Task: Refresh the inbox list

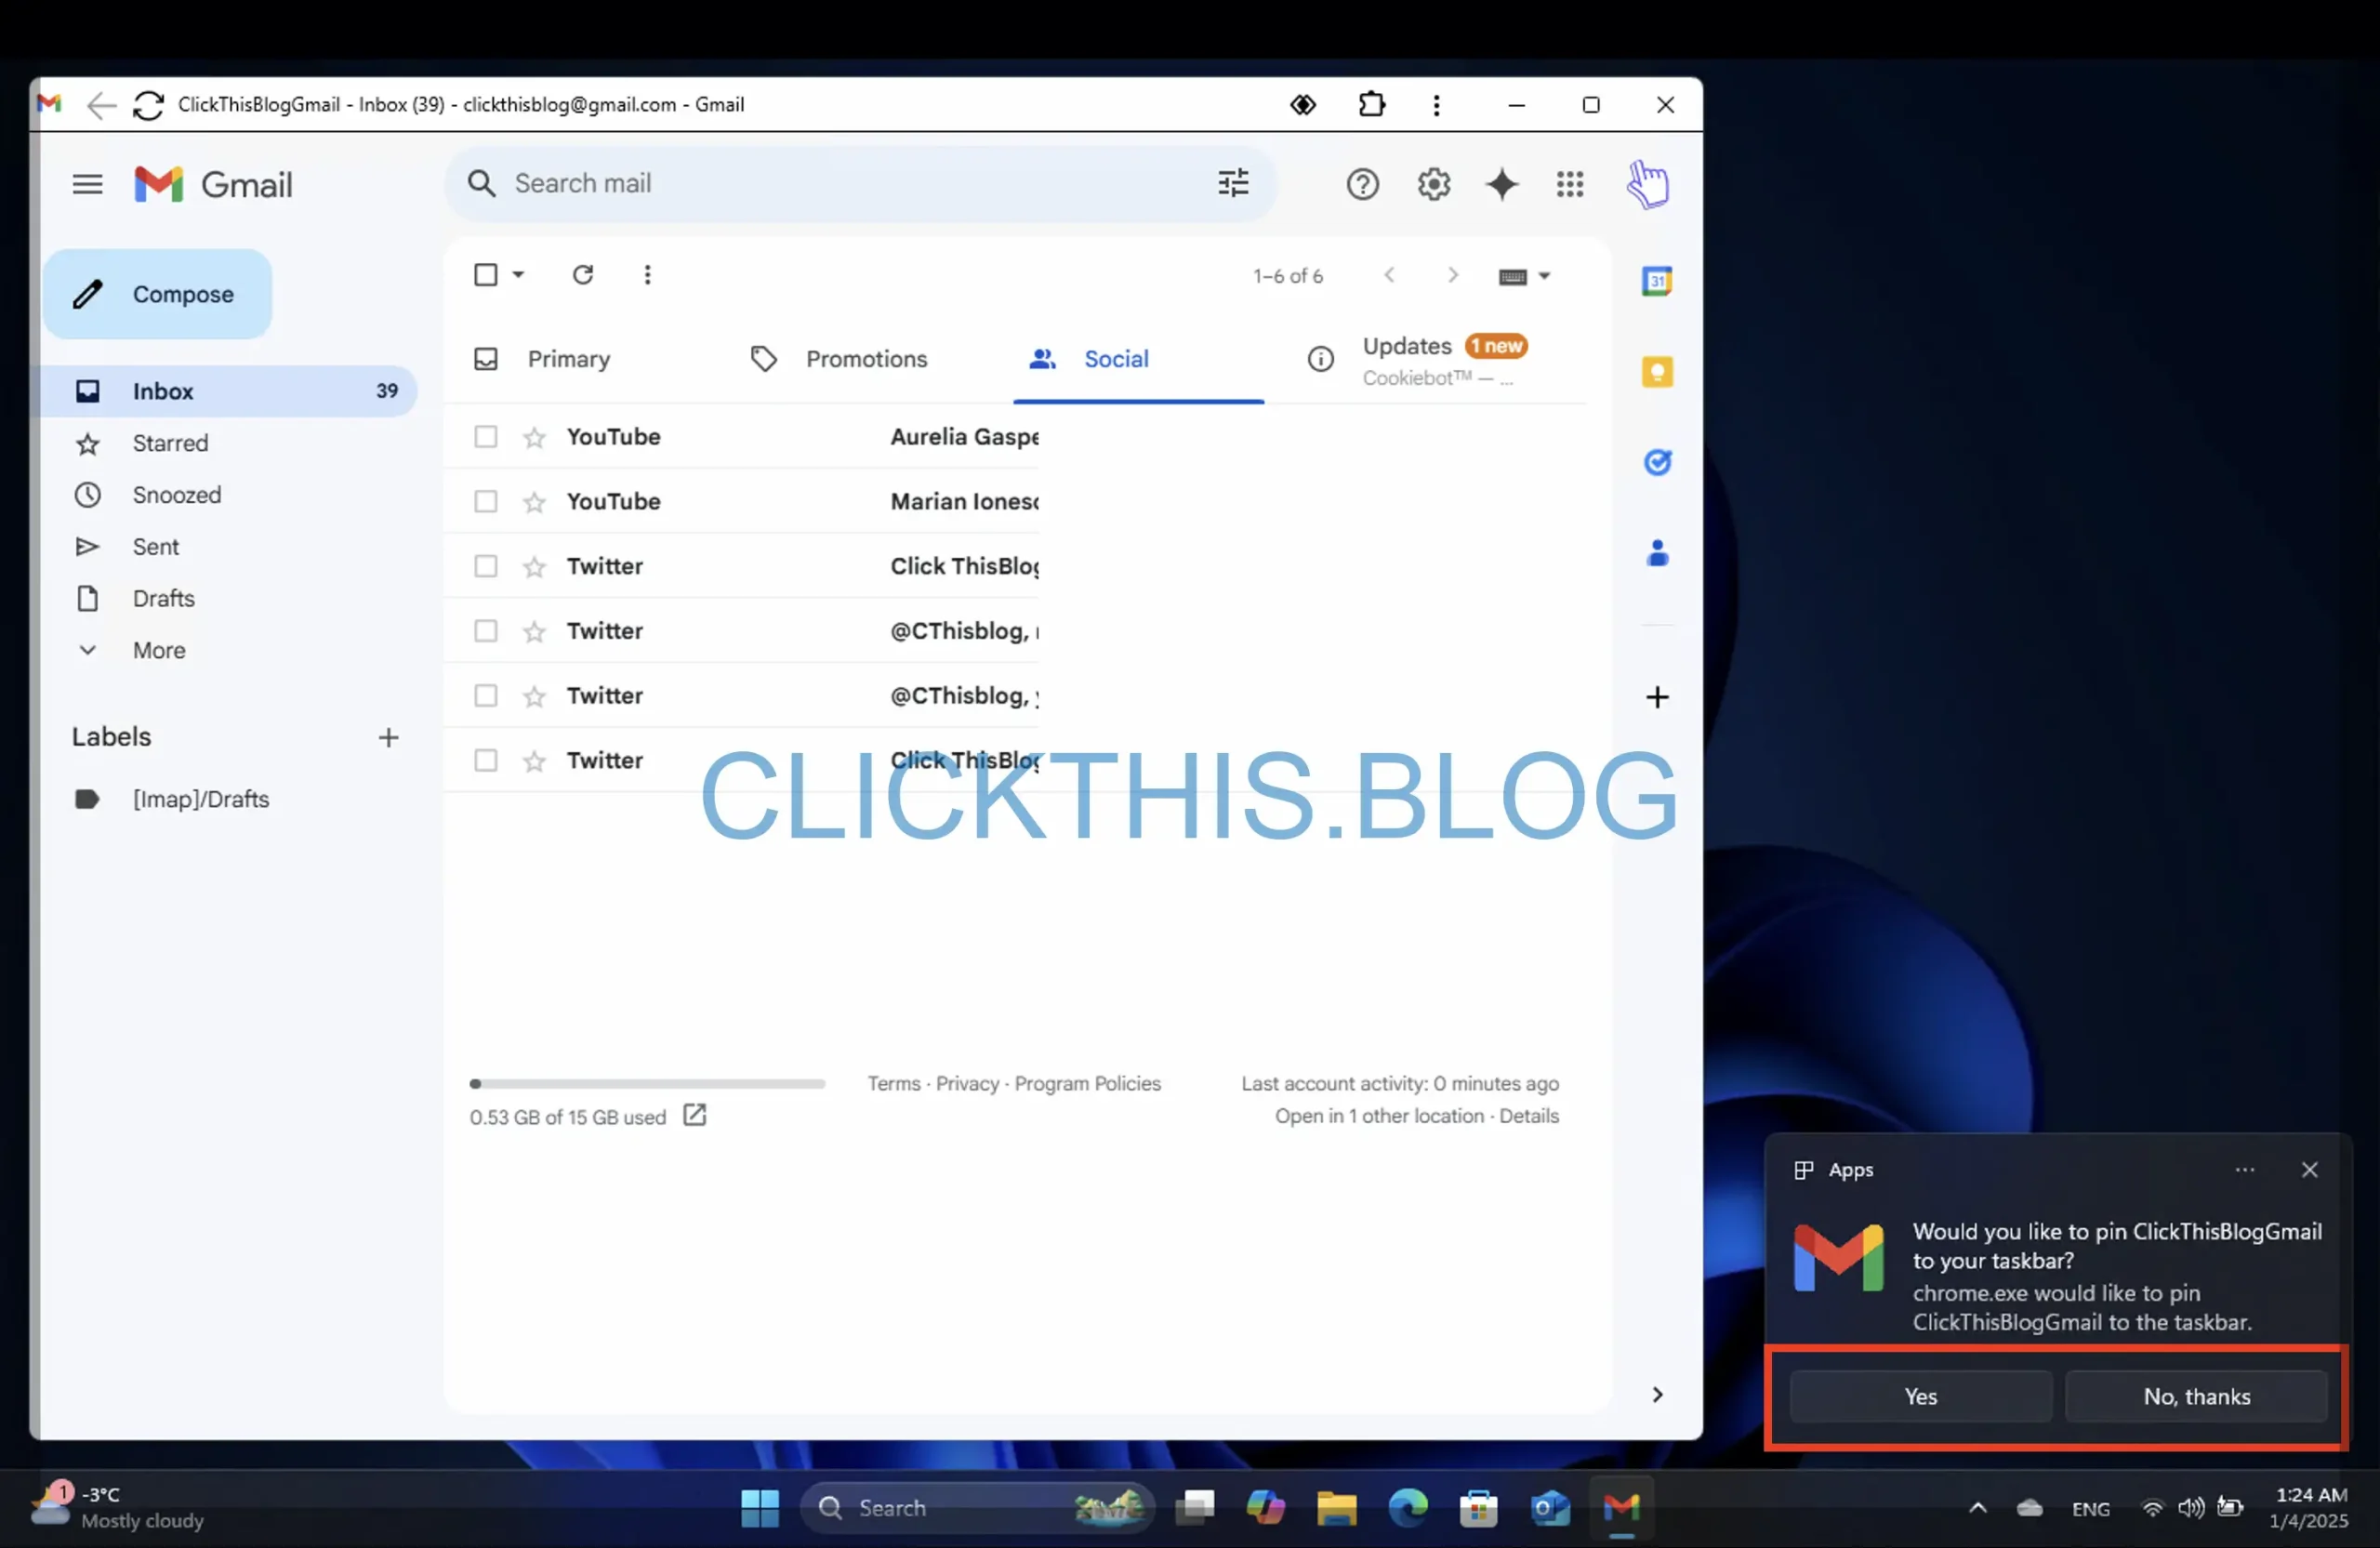Action: (583, 274)
